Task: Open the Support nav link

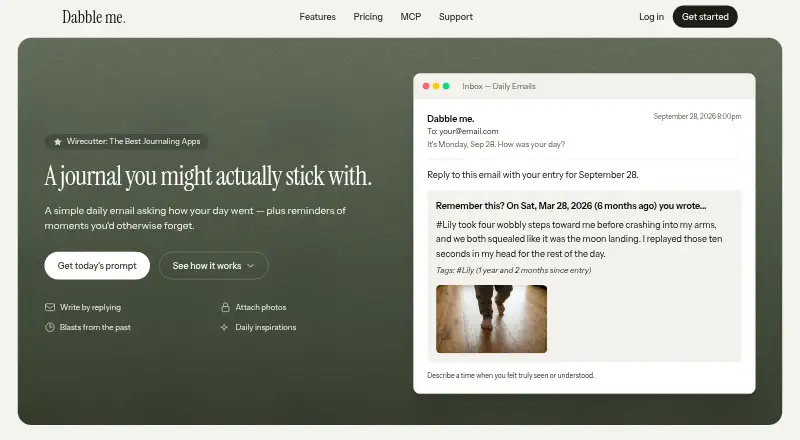Action: click(456, 17)
